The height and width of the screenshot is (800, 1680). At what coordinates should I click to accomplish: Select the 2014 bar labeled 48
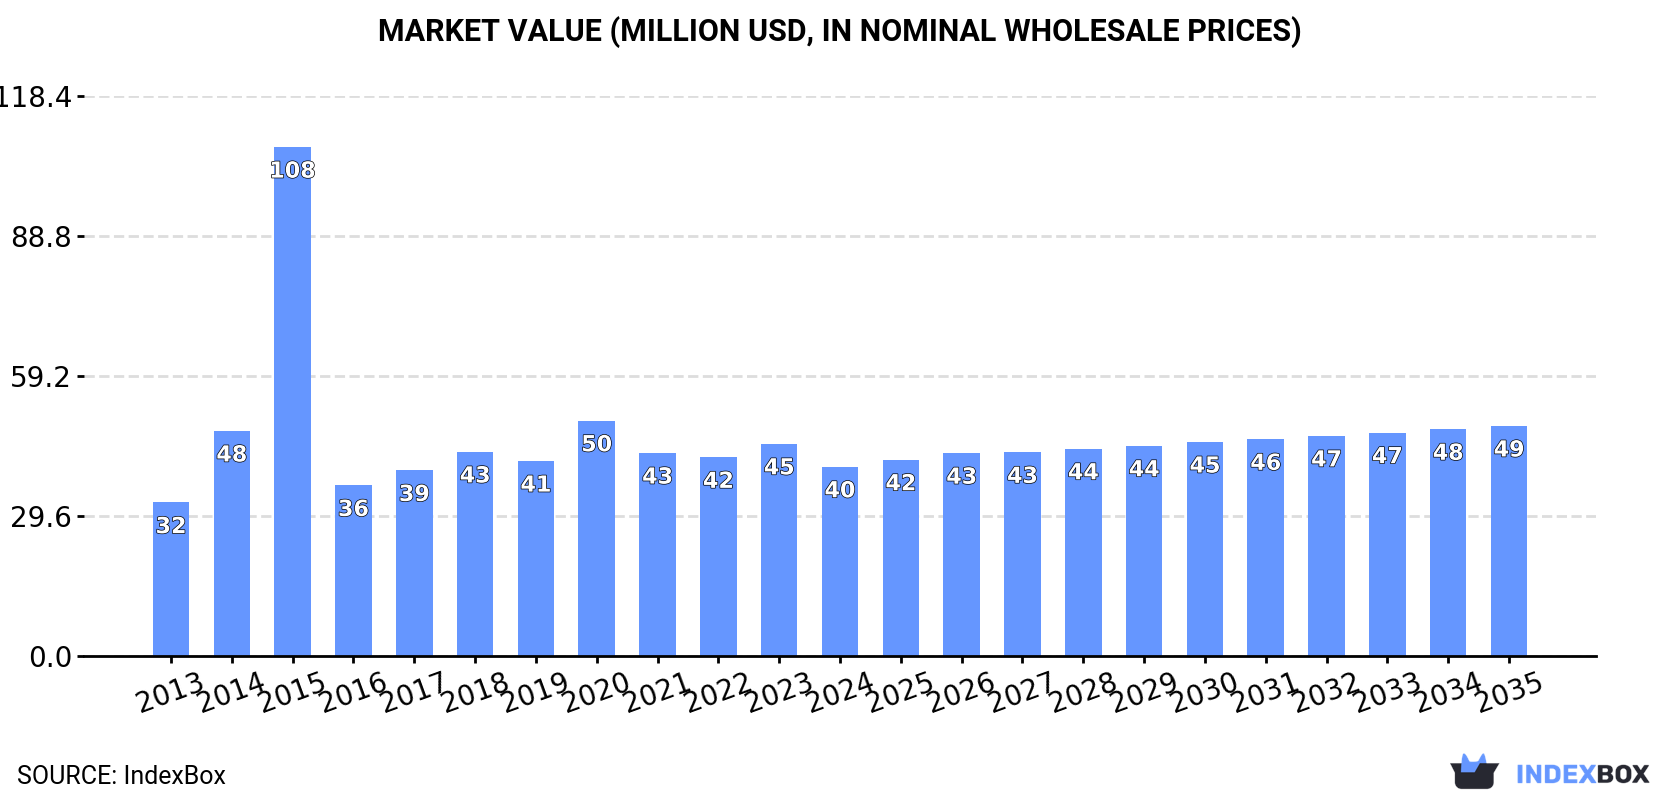pos(232,543)
